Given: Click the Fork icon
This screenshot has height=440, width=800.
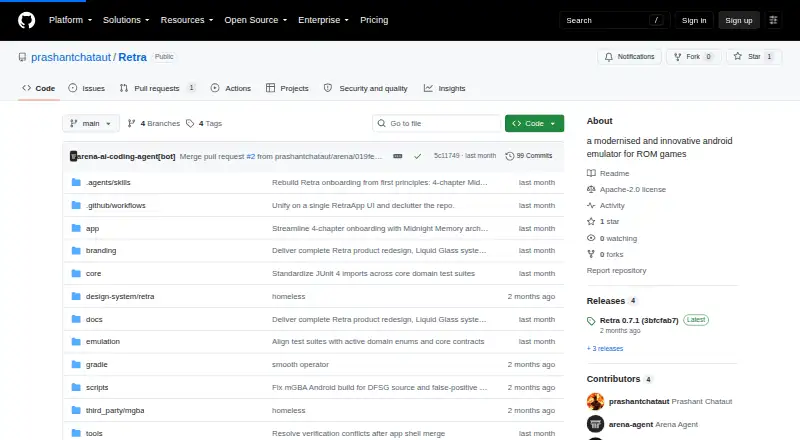Looking at the screenshot, I should (x=678, y=57).
